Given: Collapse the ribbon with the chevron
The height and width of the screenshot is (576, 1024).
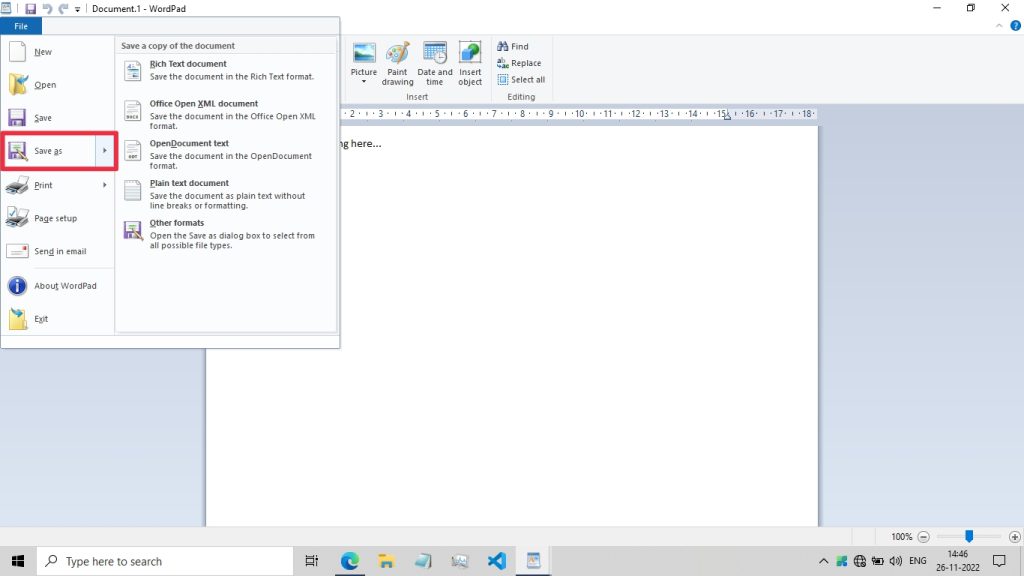Looking at the screenshot, I should (x=999, y=26).
